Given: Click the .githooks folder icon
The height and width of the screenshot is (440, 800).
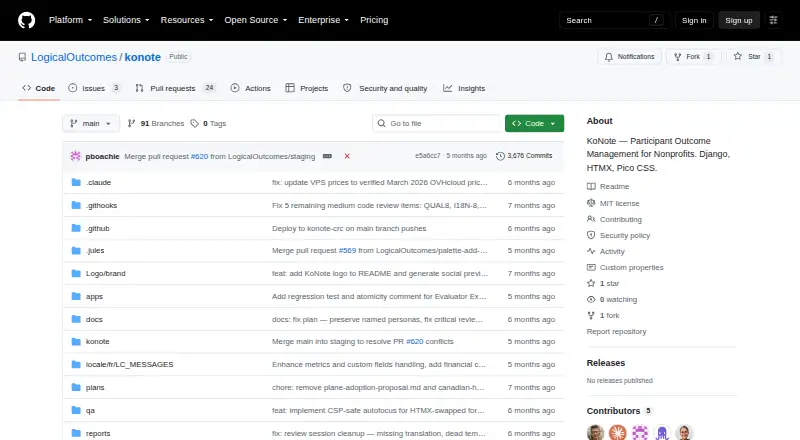Looking at the screenshot, I should [76, 205].
